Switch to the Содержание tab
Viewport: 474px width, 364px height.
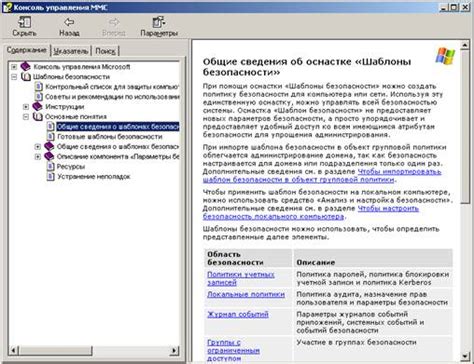click(27, 50)
